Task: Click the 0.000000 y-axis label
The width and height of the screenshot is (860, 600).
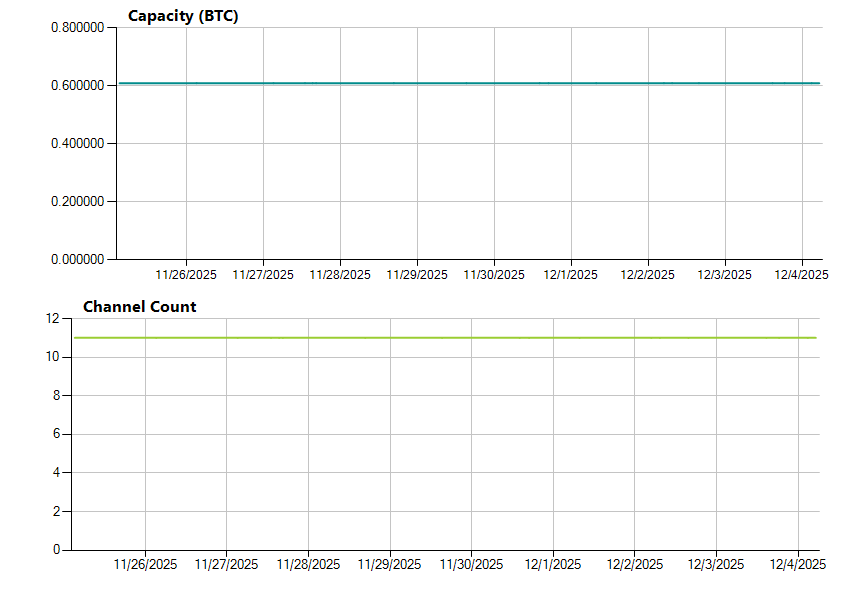Action: click(x=77, y=260)
